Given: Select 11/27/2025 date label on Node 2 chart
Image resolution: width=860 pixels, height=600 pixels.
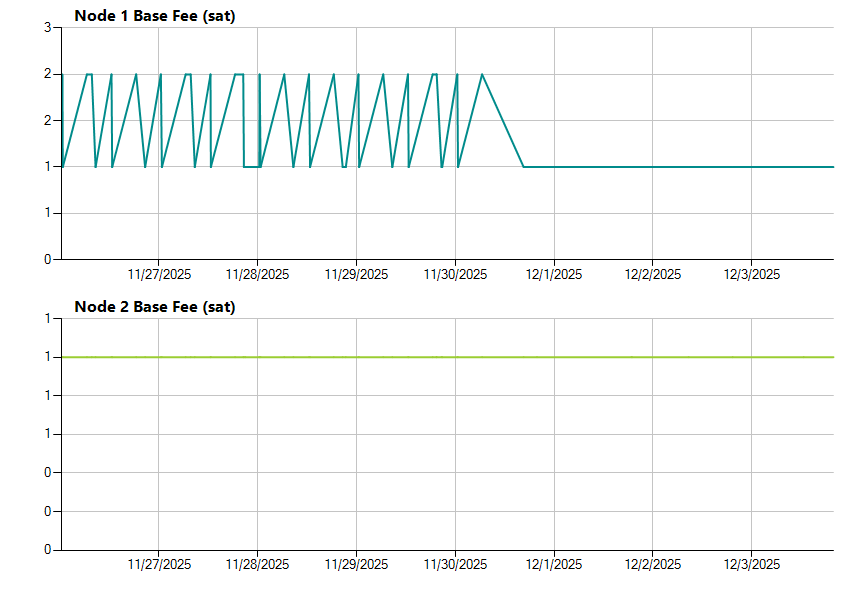Looking at the screenshot, I should point(159,565).
